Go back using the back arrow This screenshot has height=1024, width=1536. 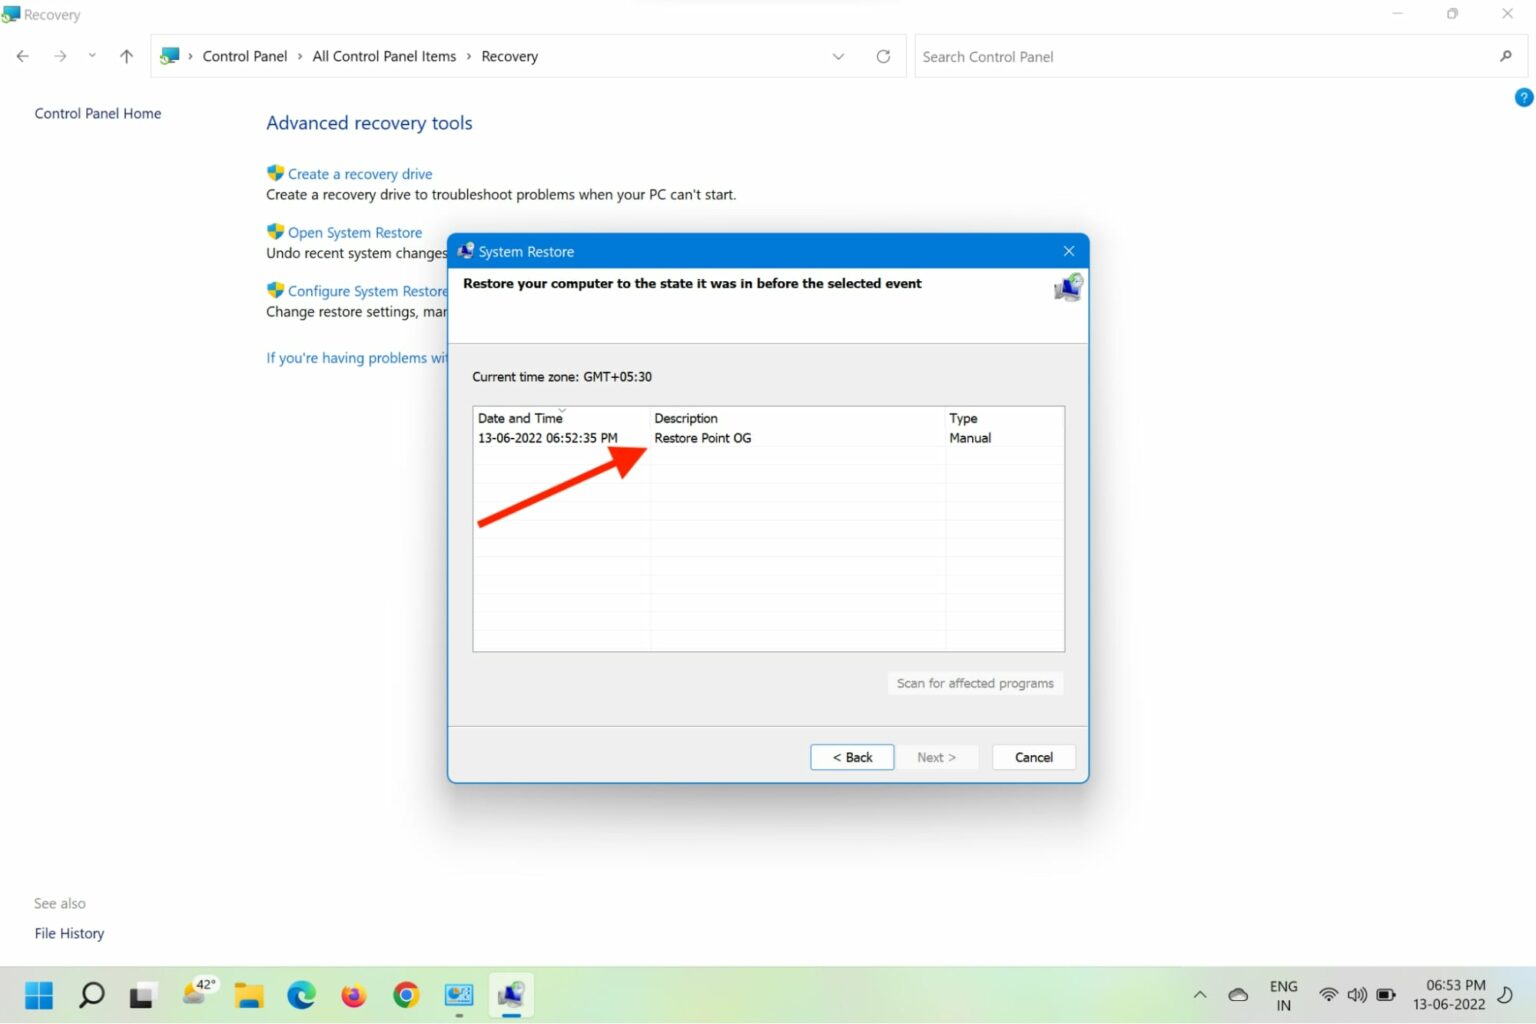coord(22,56)
